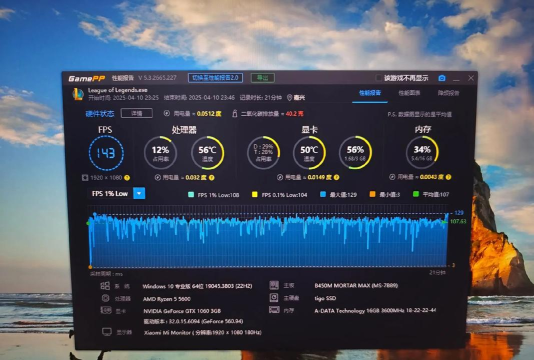Screen dimensions: 534x360
Task: Click the yellow FPS 0.1% Low legend swatch
Action: tap(254, 194)
